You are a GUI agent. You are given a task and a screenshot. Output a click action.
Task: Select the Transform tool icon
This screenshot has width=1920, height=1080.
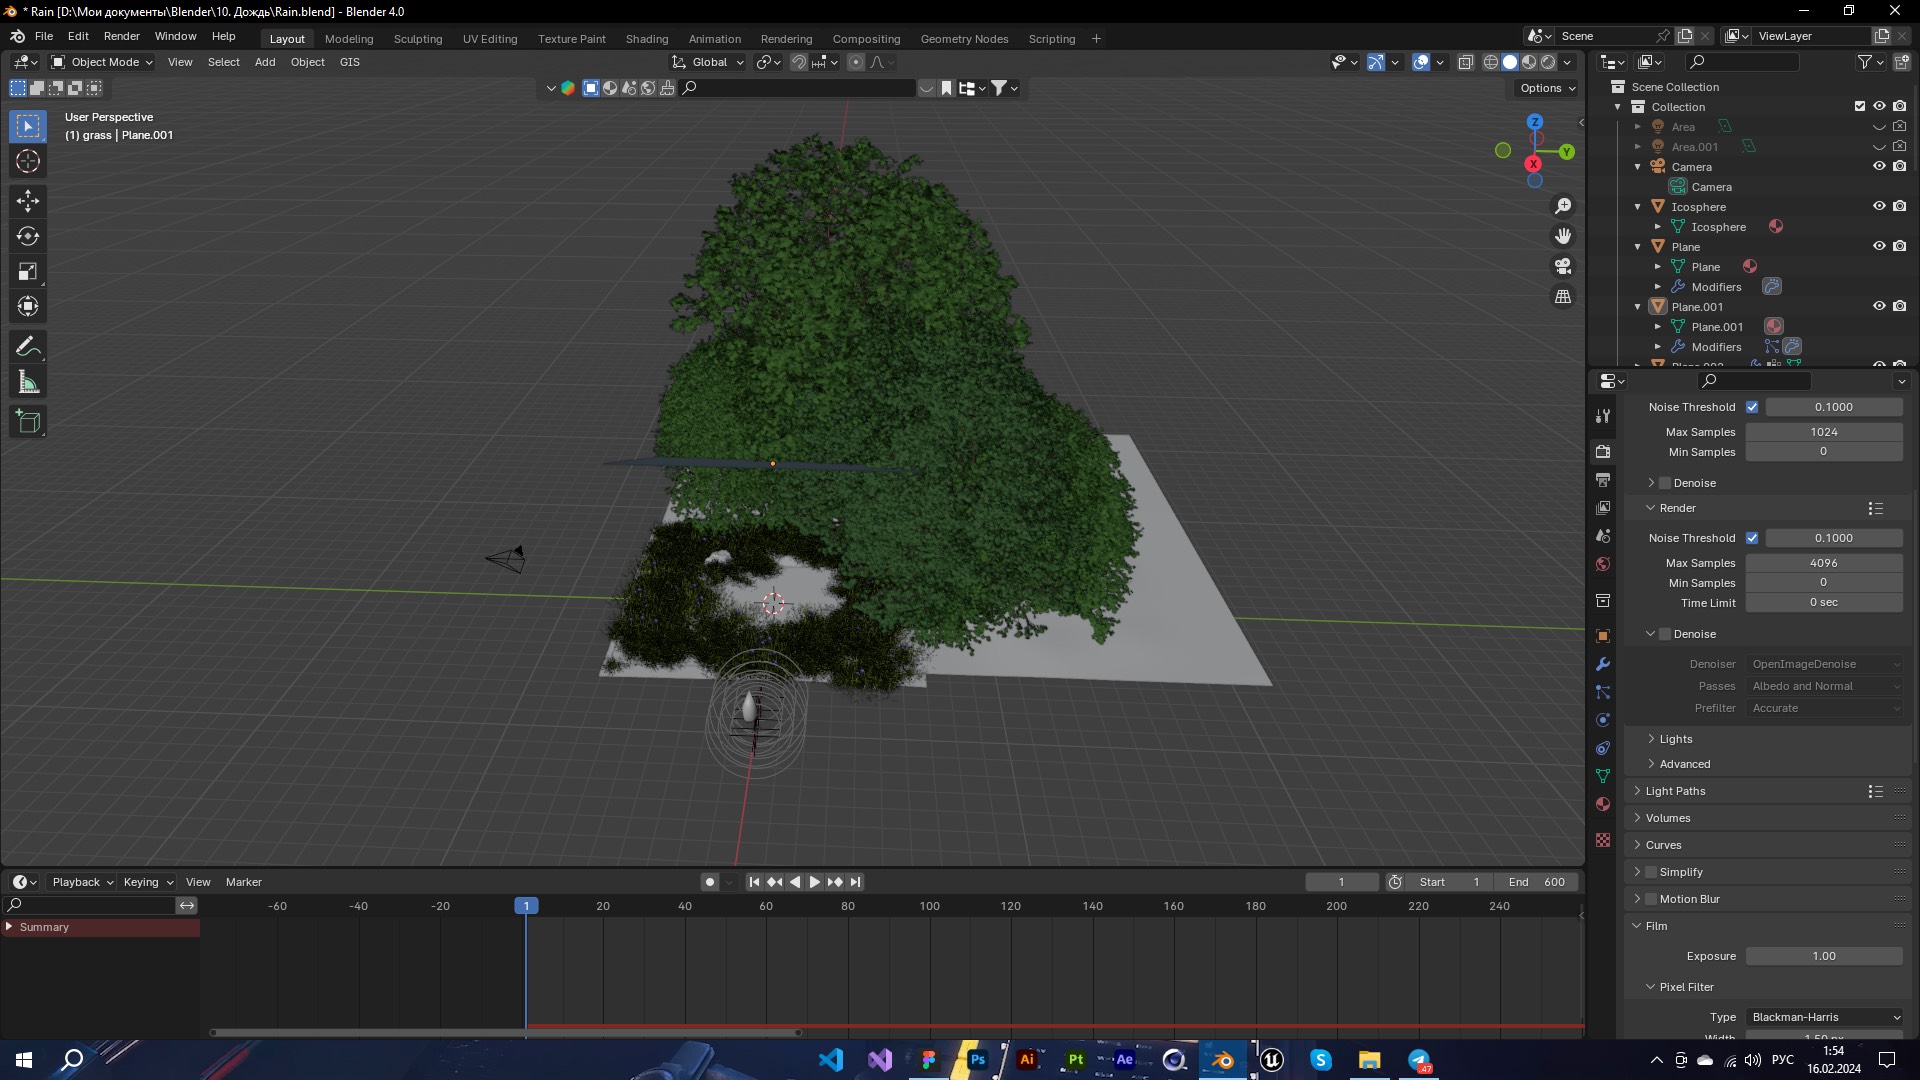click(x=28, y=306)
